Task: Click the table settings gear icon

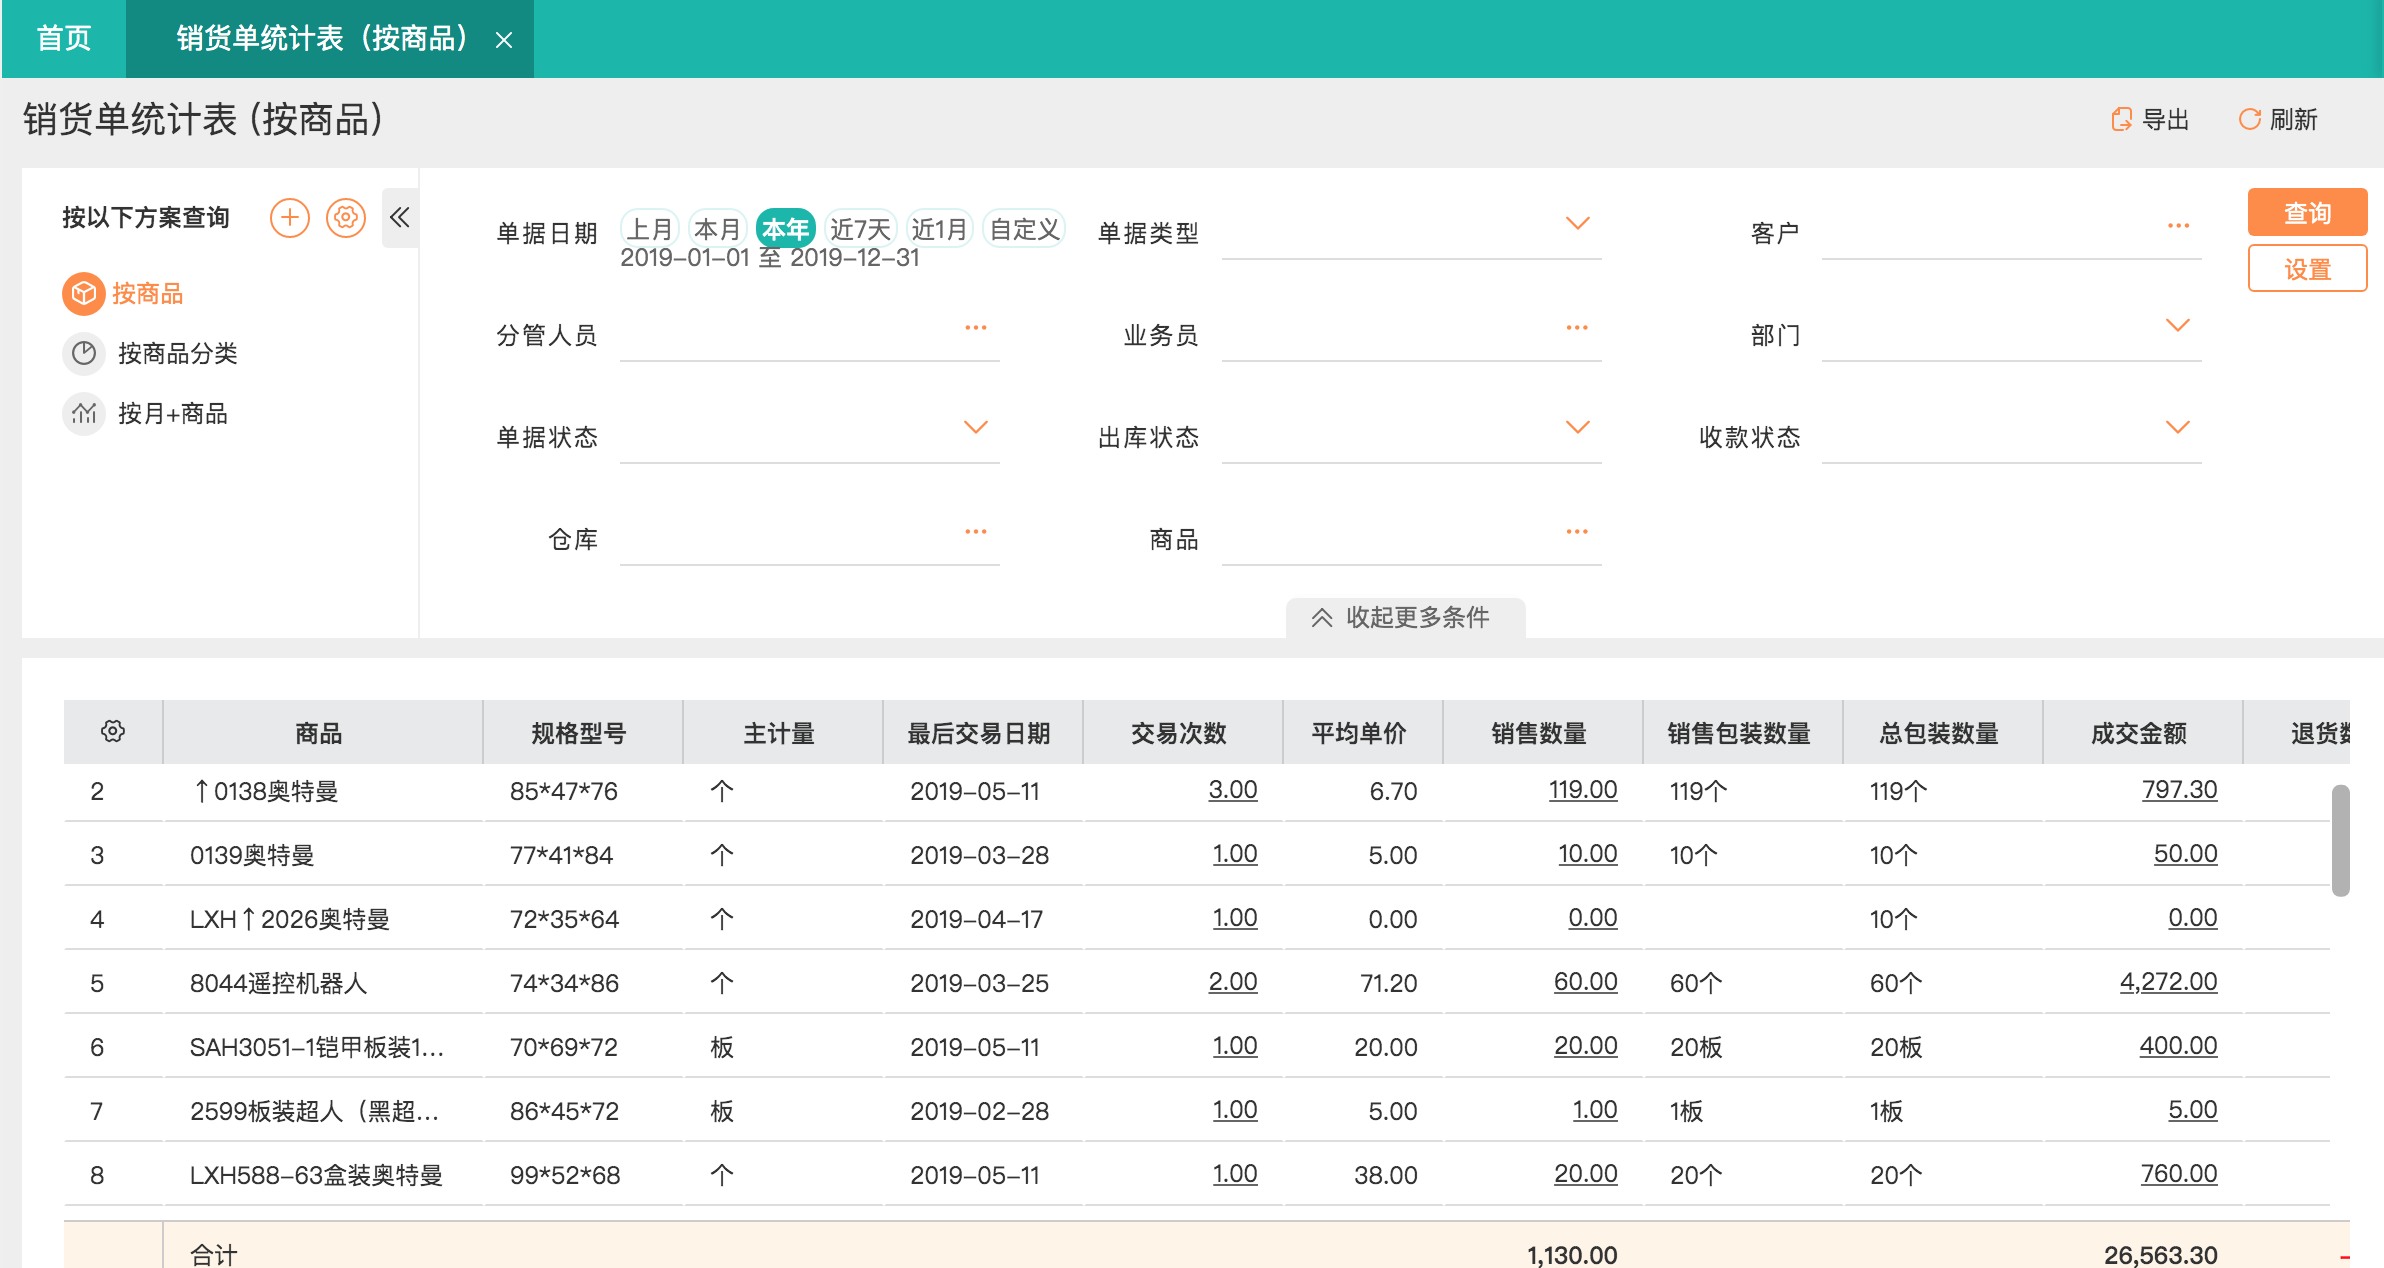Action: [114, 730]
